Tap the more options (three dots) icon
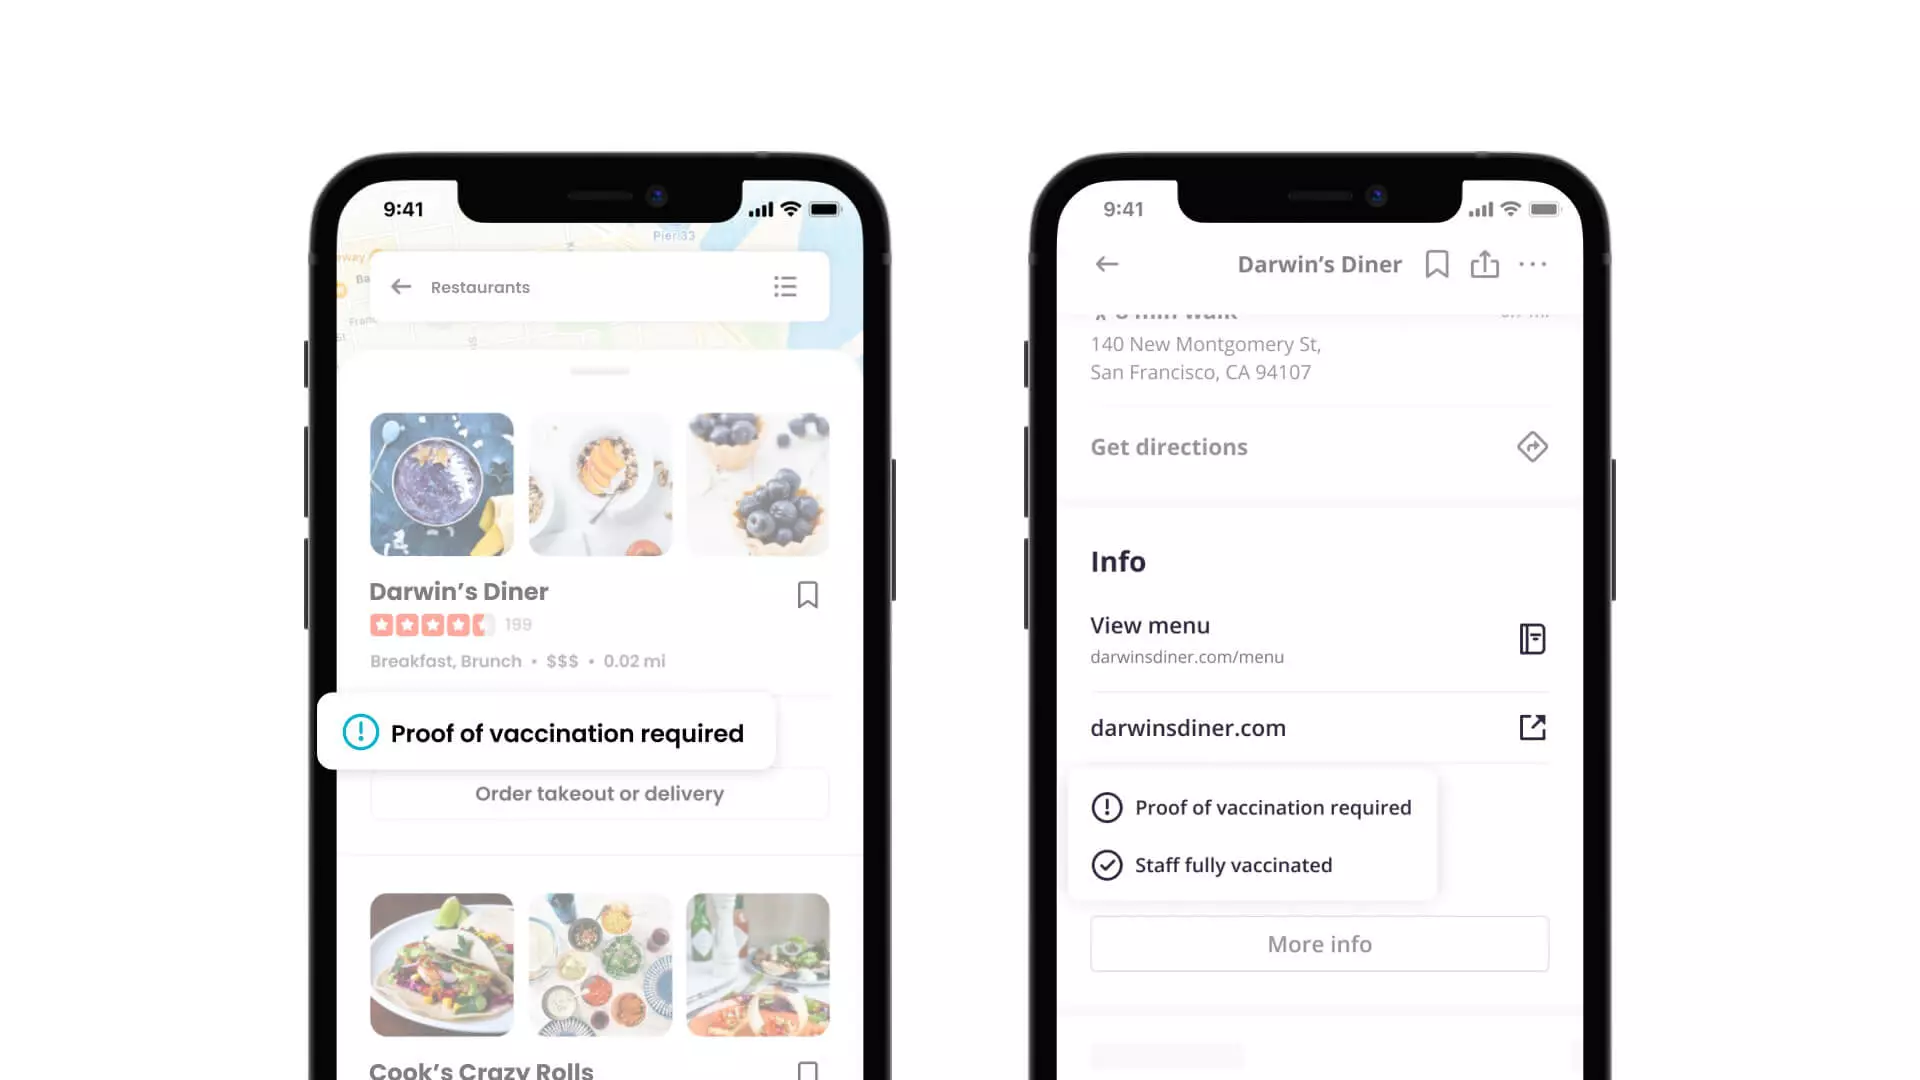This screenshot has height=1080, width=1920. click(1532, 264)
